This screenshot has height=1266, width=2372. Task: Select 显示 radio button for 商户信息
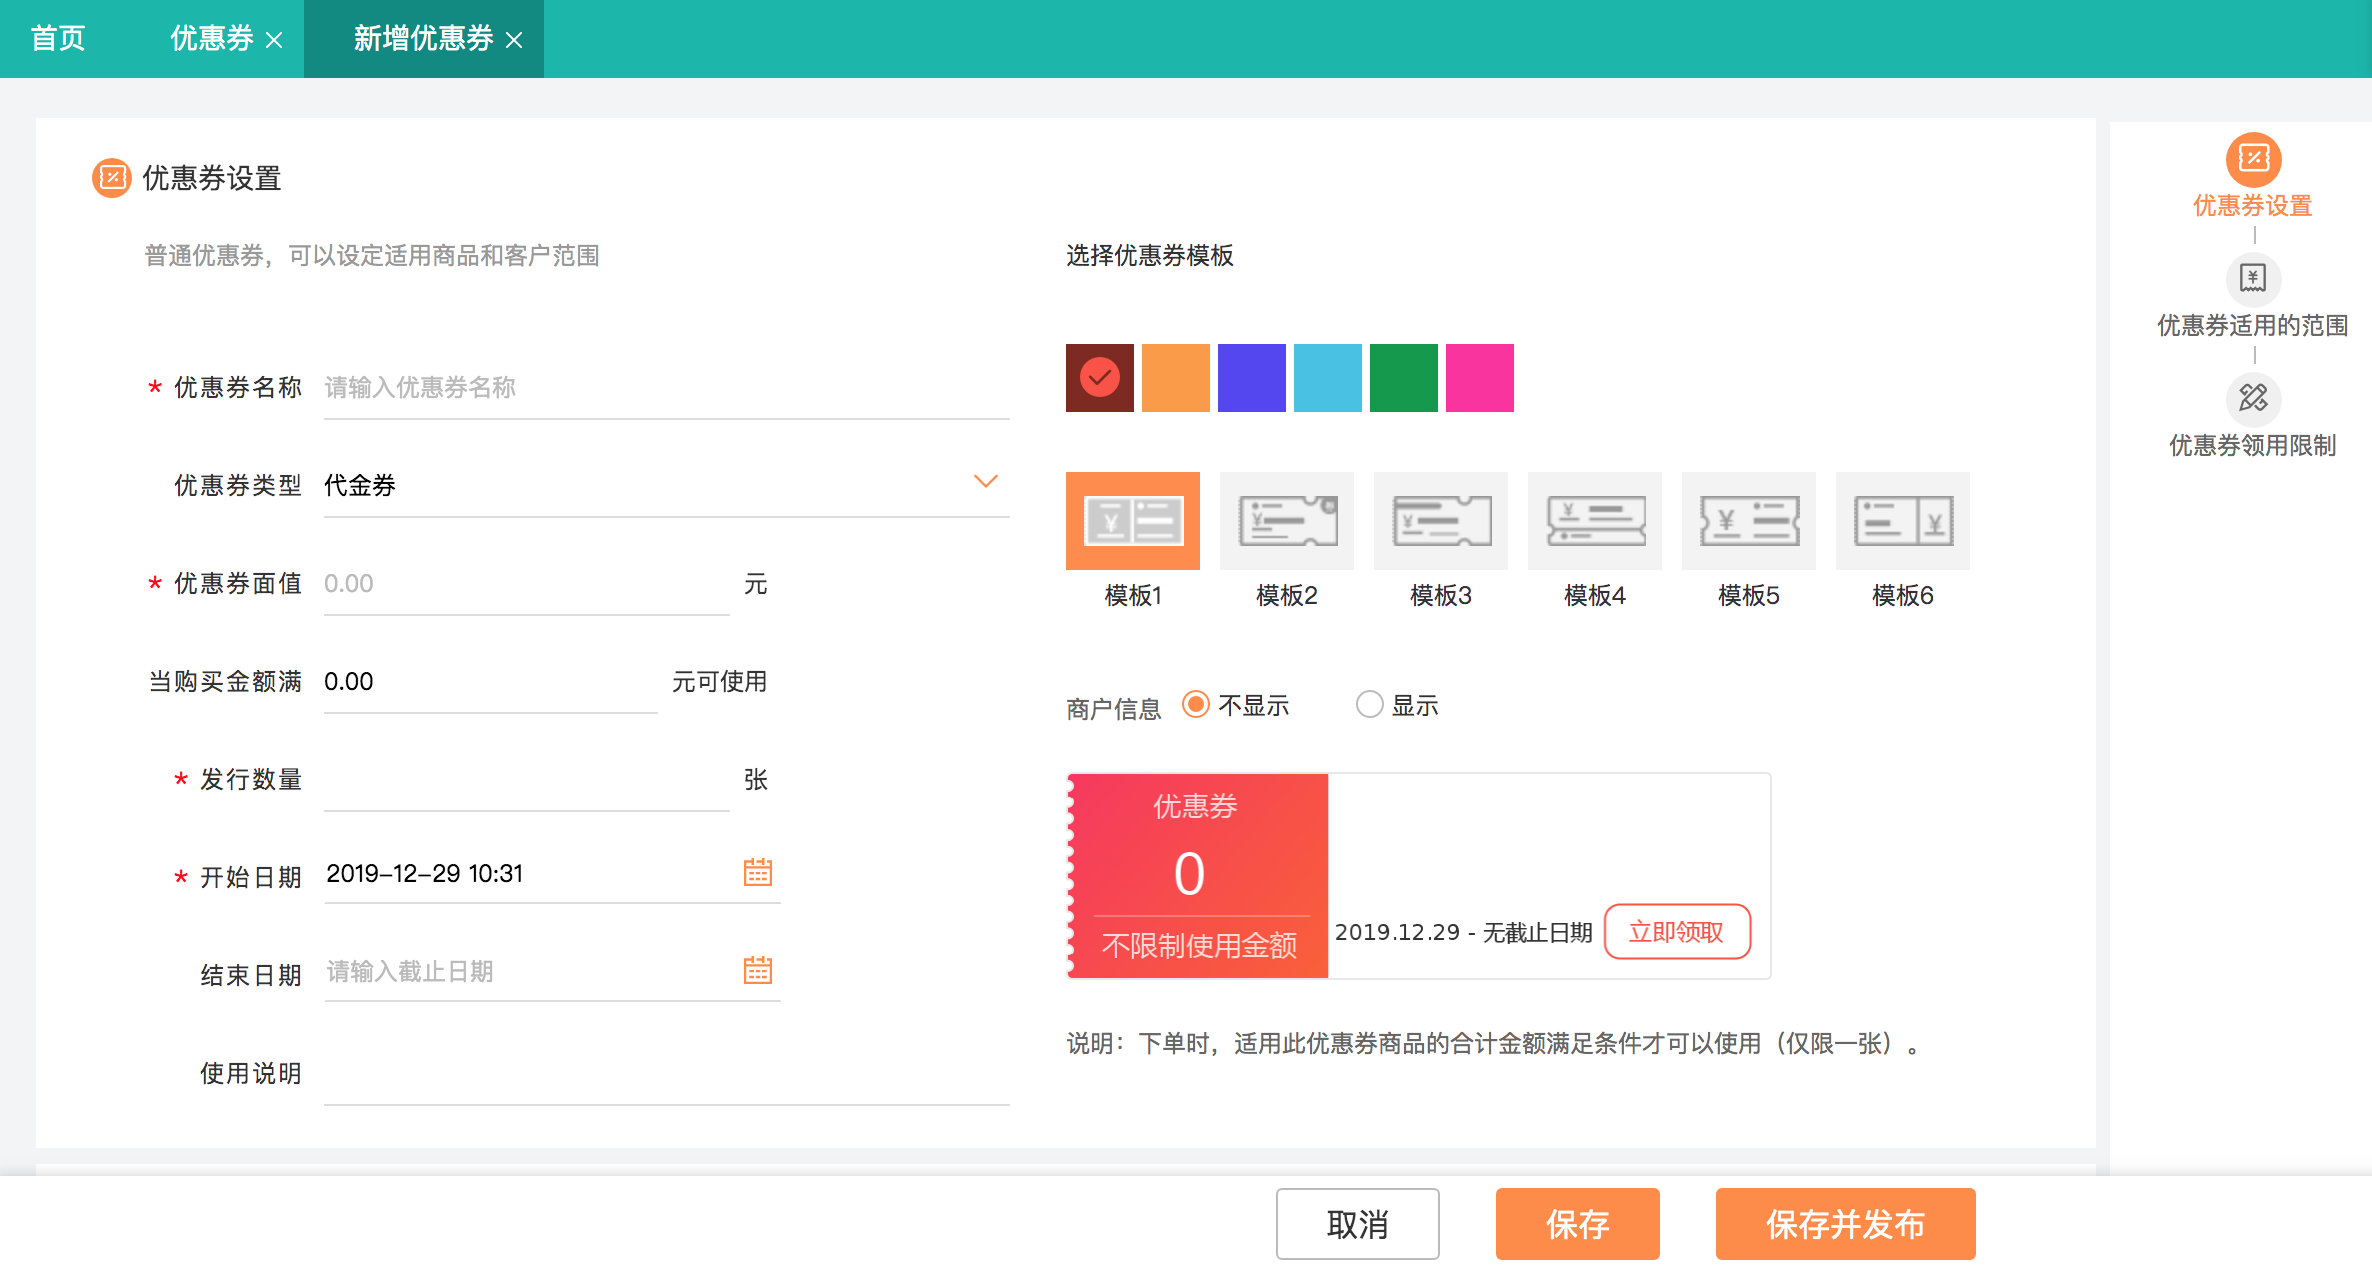(x=1366, y=704)
